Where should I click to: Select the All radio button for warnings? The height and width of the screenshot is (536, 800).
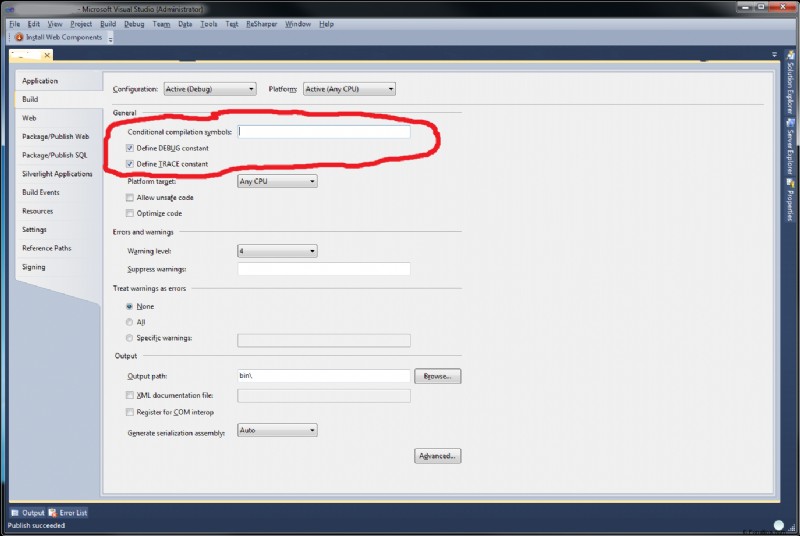coord(130,322)
